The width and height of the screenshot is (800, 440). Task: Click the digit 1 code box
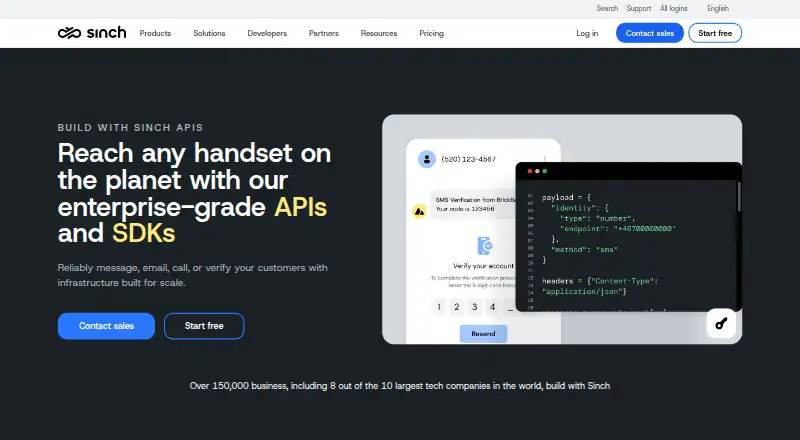[439, 307]
